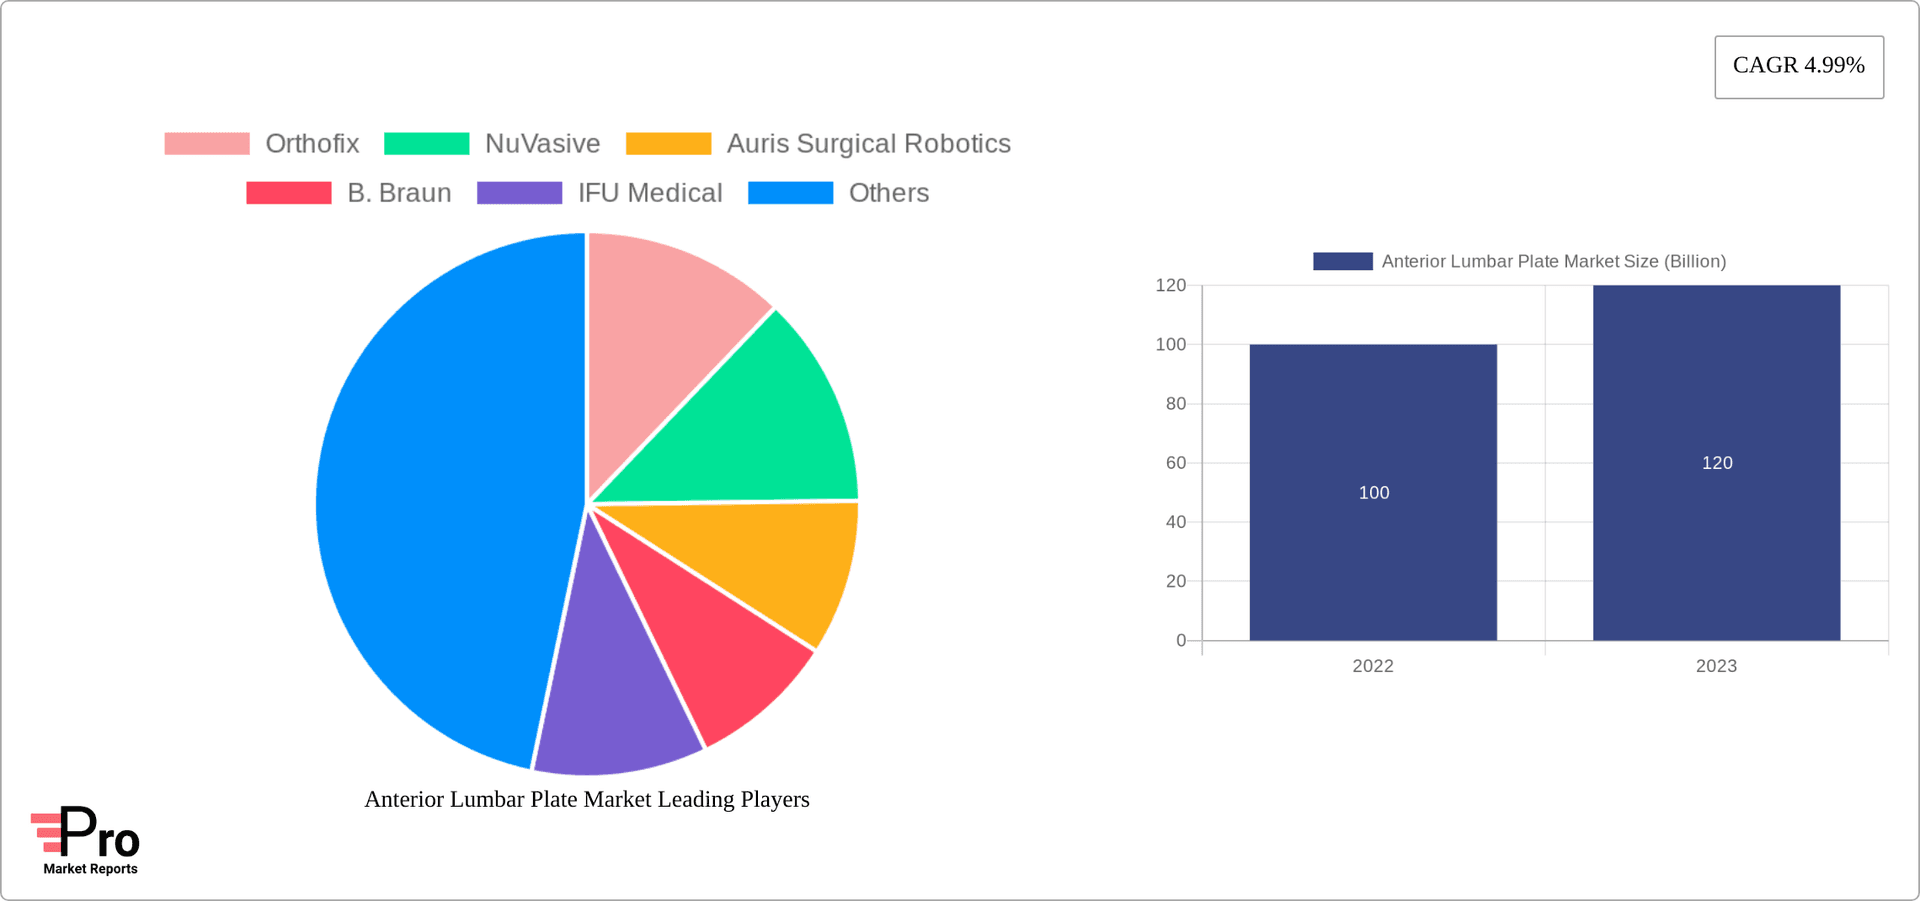Viewport: 1920px width, 901px height.
Task: Click the IFU Medical purple legend swatch
Action: pos(521,192)
